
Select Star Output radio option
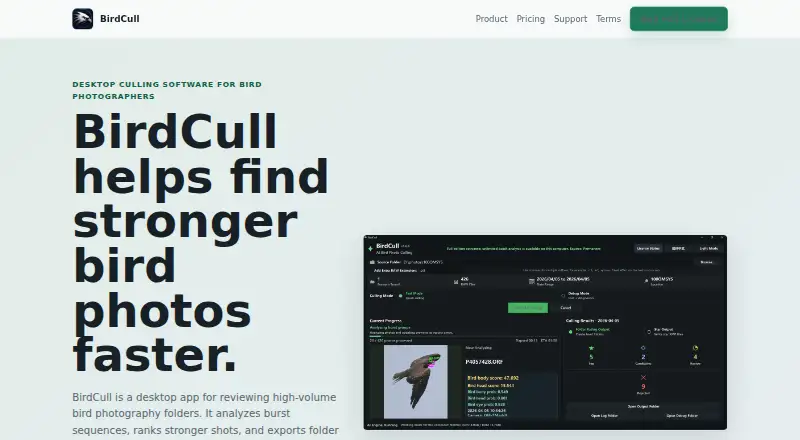click(649, 332)
